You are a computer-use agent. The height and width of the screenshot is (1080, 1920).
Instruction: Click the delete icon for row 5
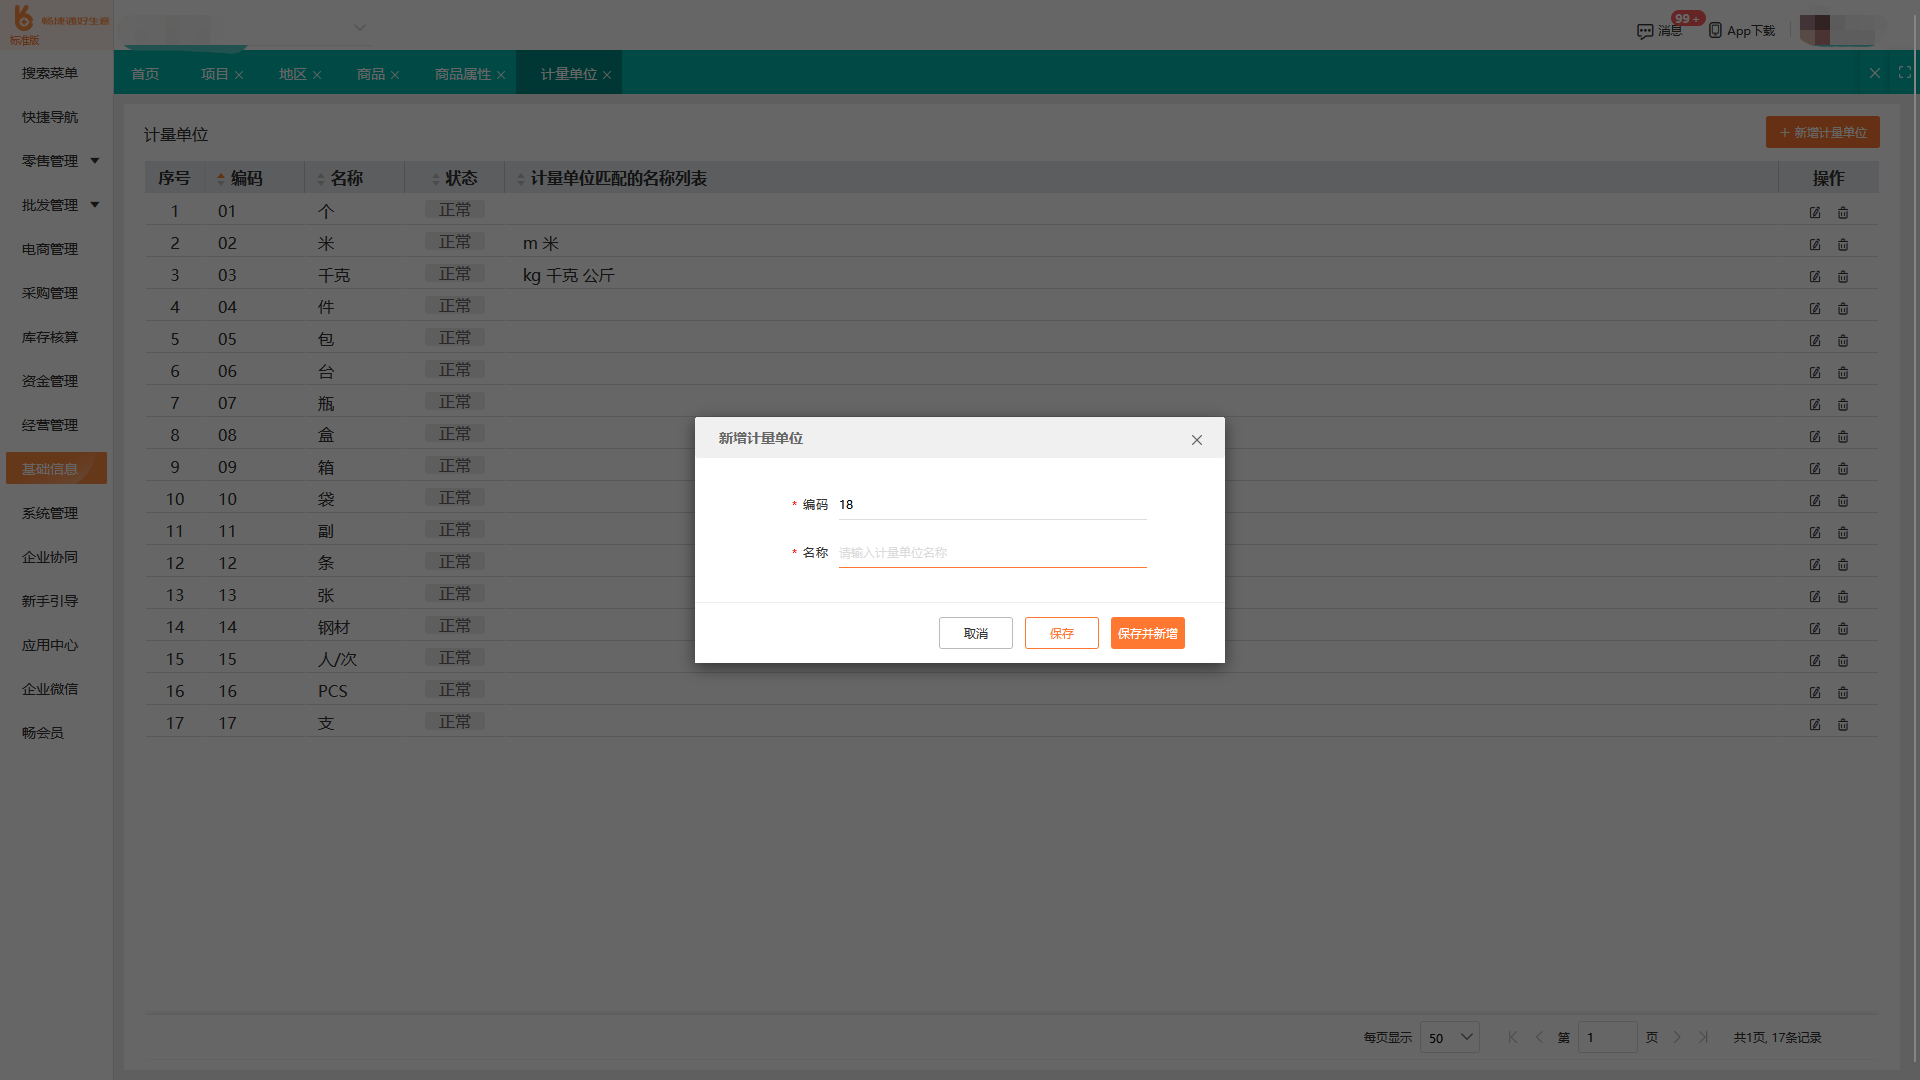[x=1844, y=339]
